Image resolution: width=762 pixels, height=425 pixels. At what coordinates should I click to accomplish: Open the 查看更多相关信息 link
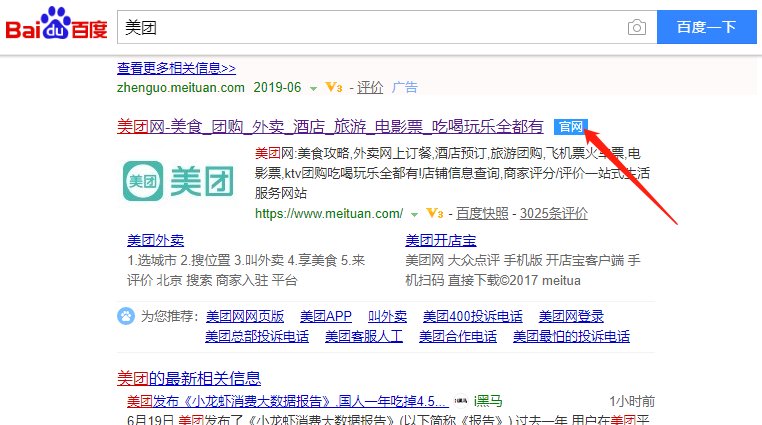[x=176, y=68]
